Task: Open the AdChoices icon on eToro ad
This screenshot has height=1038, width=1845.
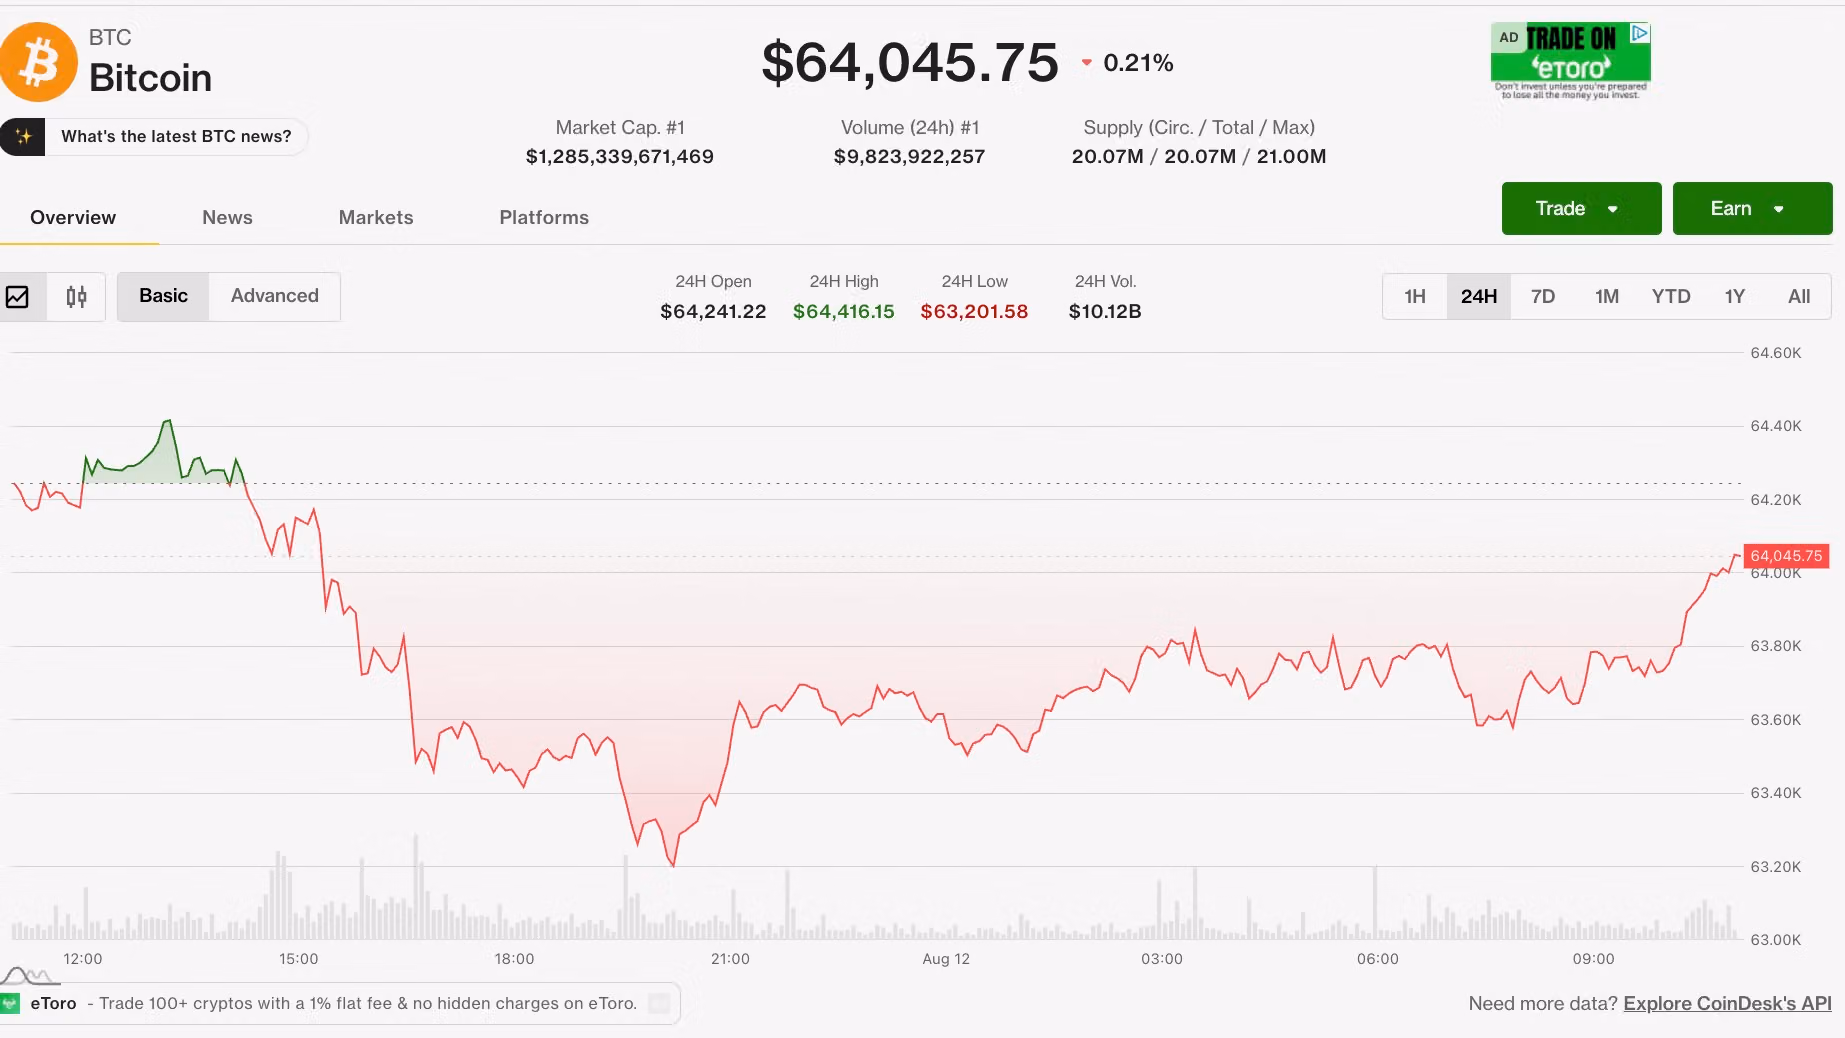Action: [1640, 33]
